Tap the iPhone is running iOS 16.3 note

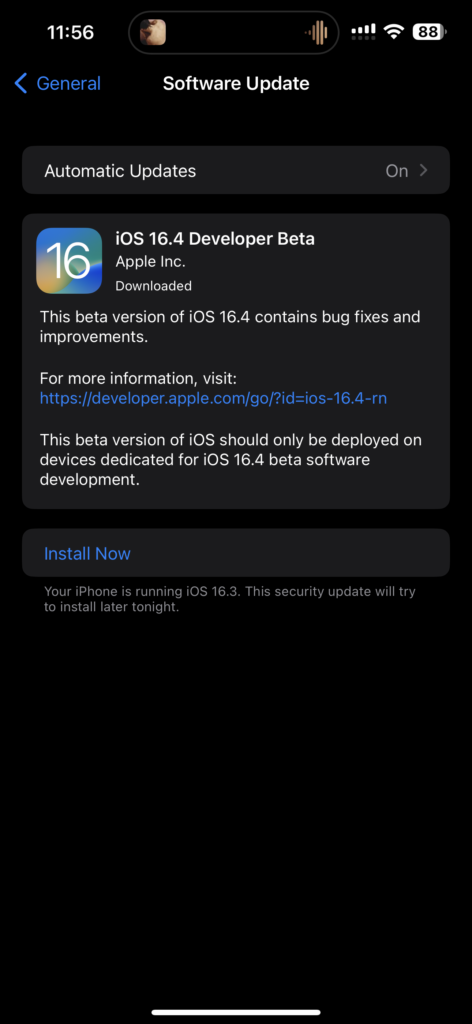coord(230,599)
